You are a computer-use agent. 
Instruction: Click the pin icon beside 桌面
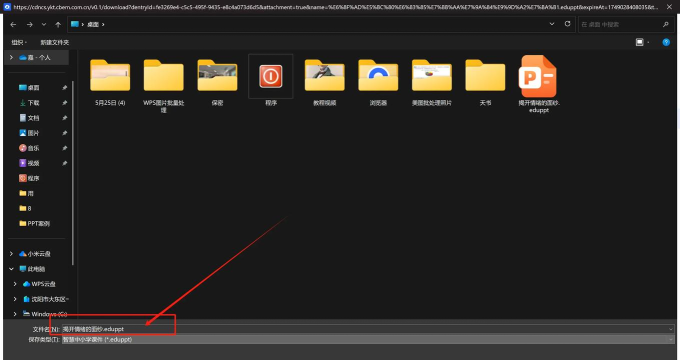coord(65,88)
